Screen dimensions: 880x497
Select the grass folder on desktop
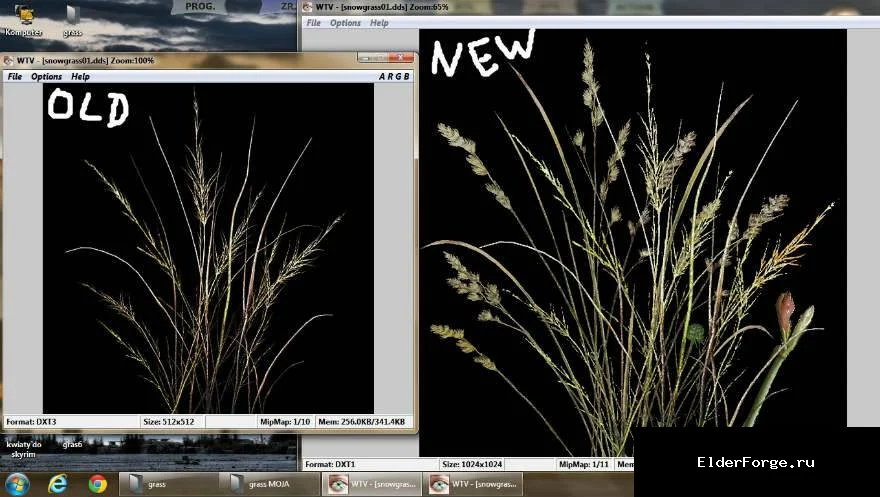click(72, 16)
